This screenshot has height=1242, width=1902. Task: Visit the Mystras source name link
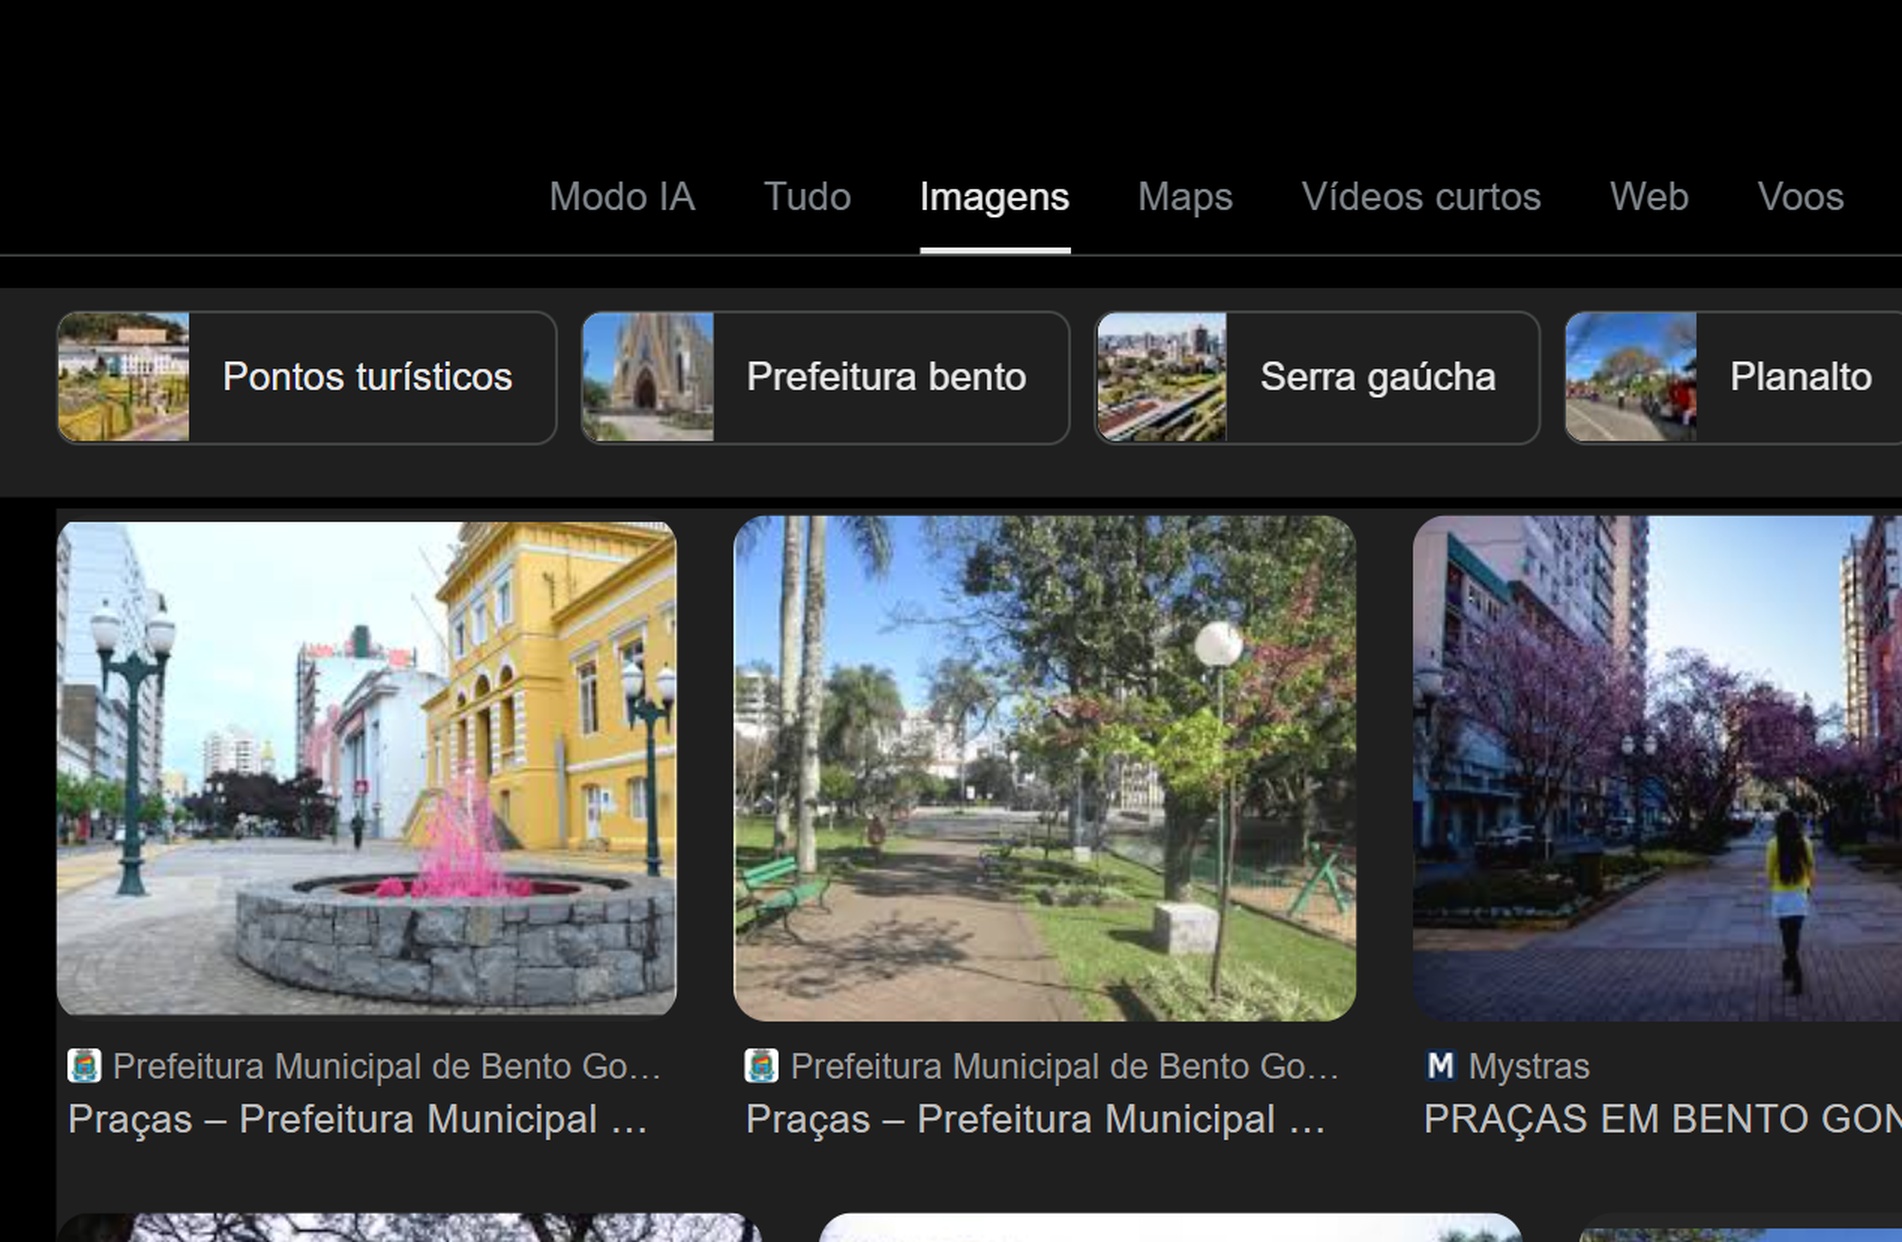tap(1529, 1066)
